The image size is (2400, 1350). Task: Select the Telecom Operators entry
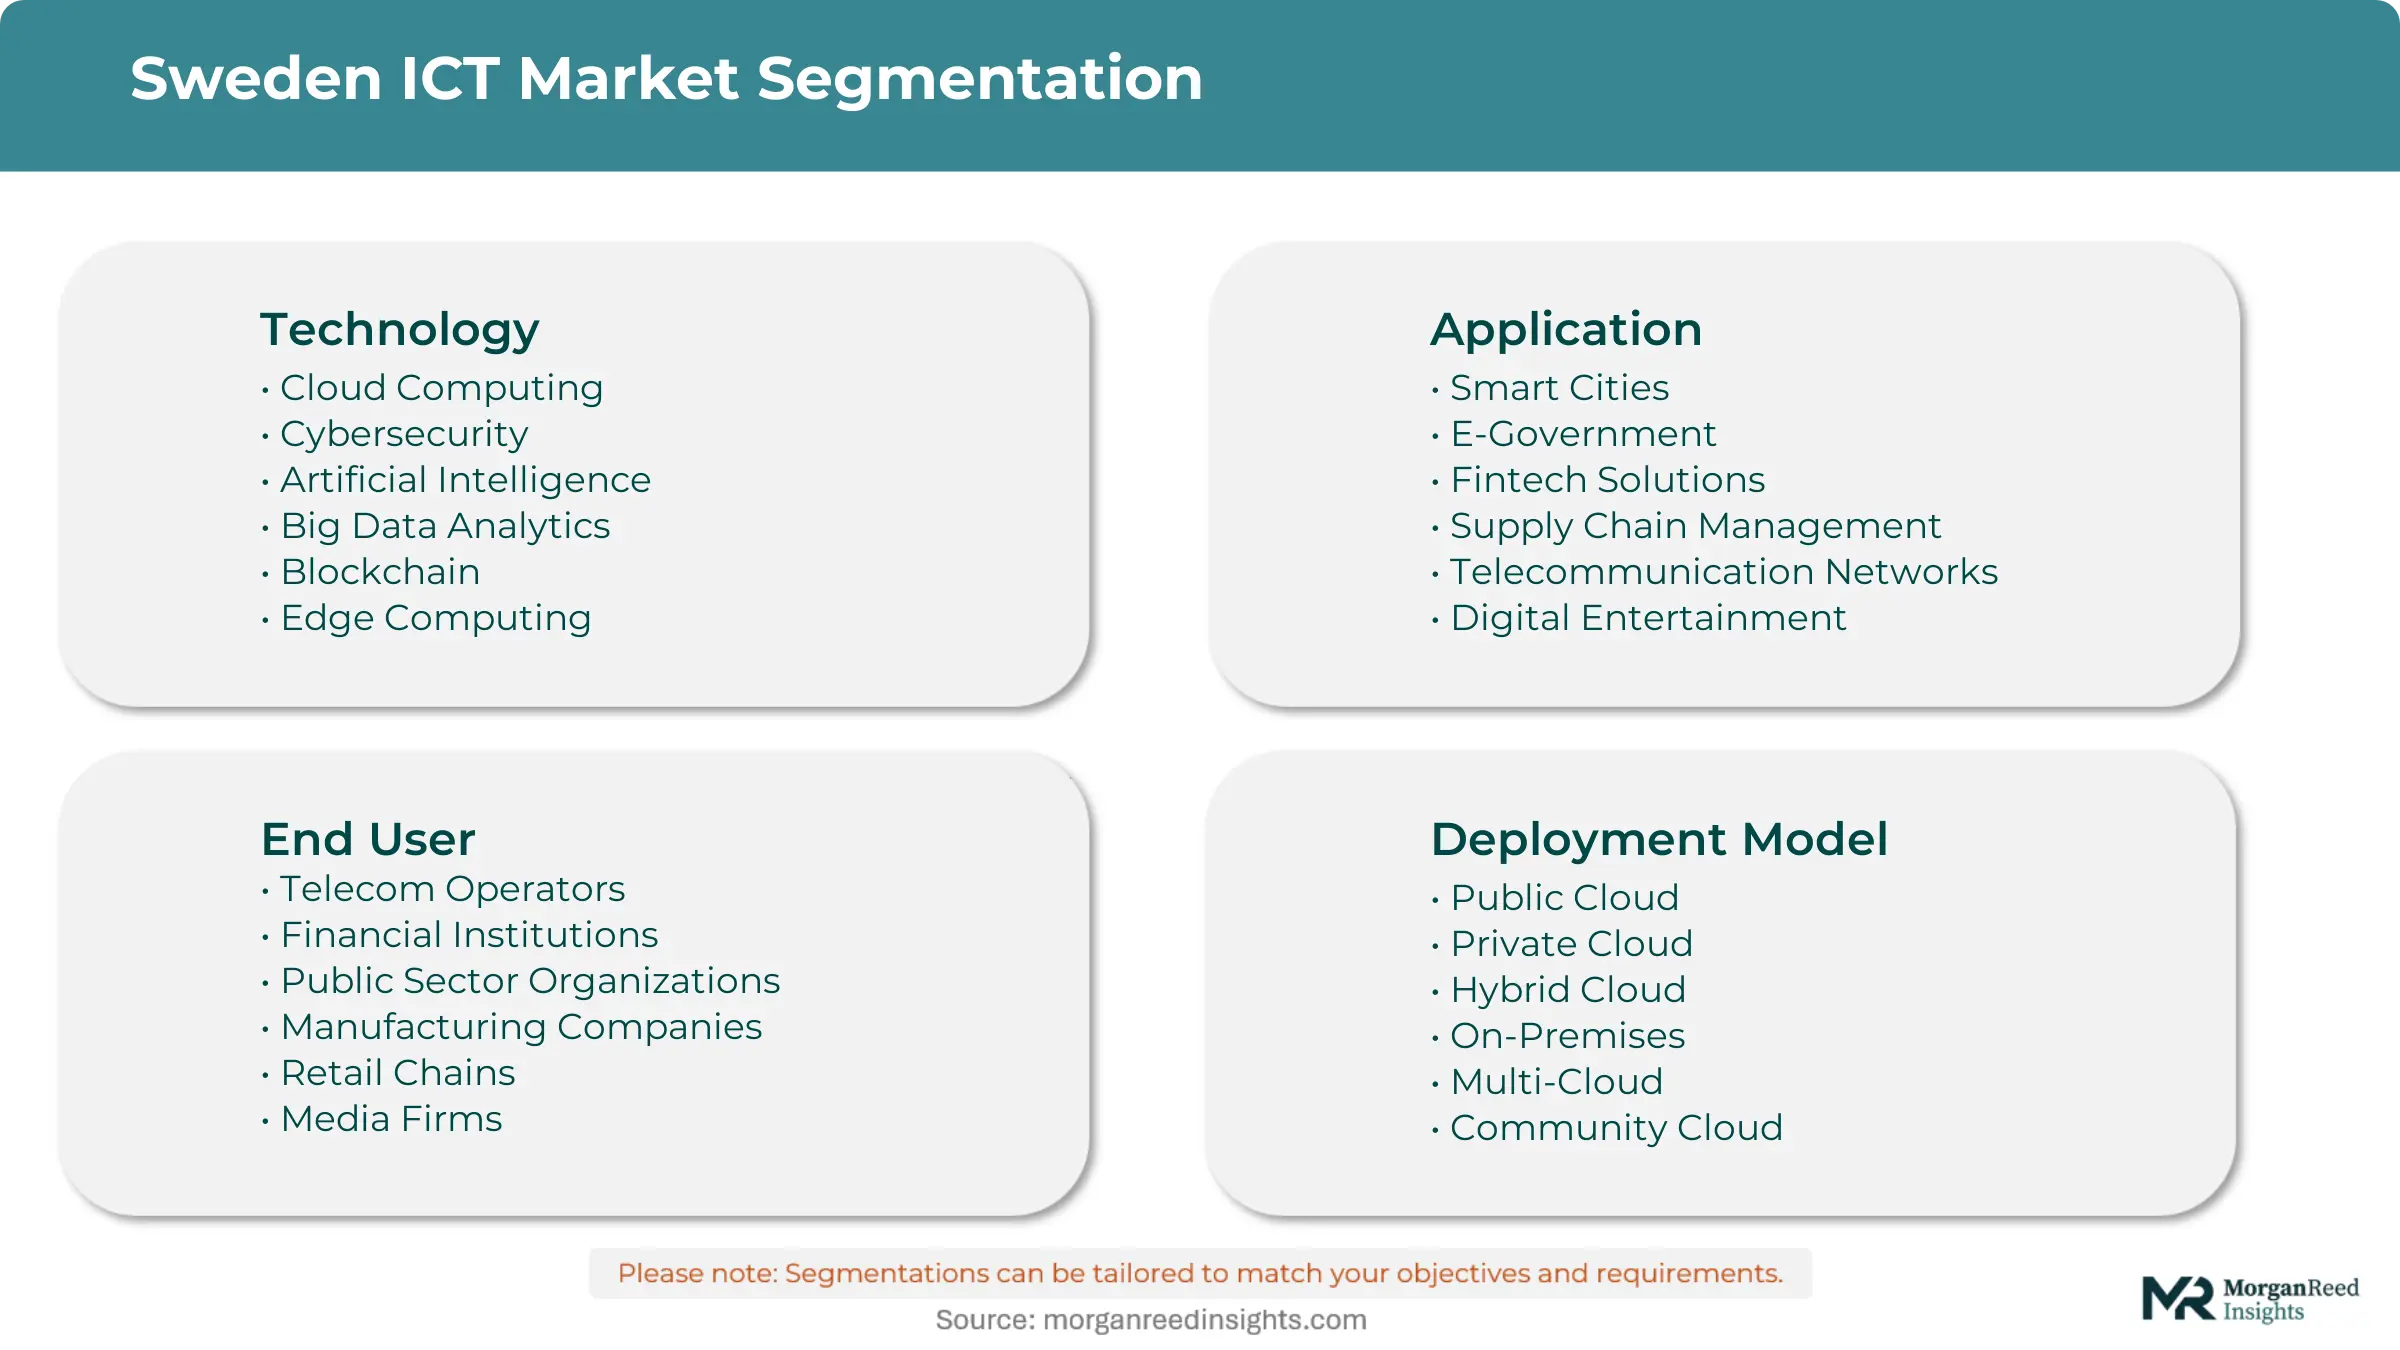click(453, 889)
